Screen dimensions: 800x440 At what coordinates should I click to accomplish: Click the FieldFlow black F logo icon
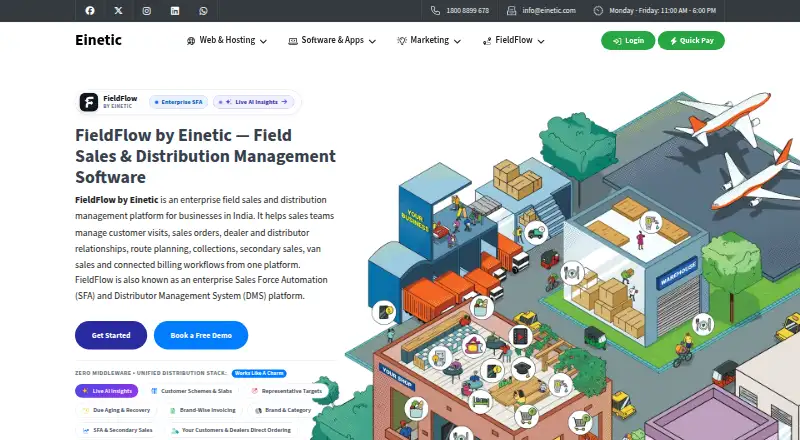point(89,102)
